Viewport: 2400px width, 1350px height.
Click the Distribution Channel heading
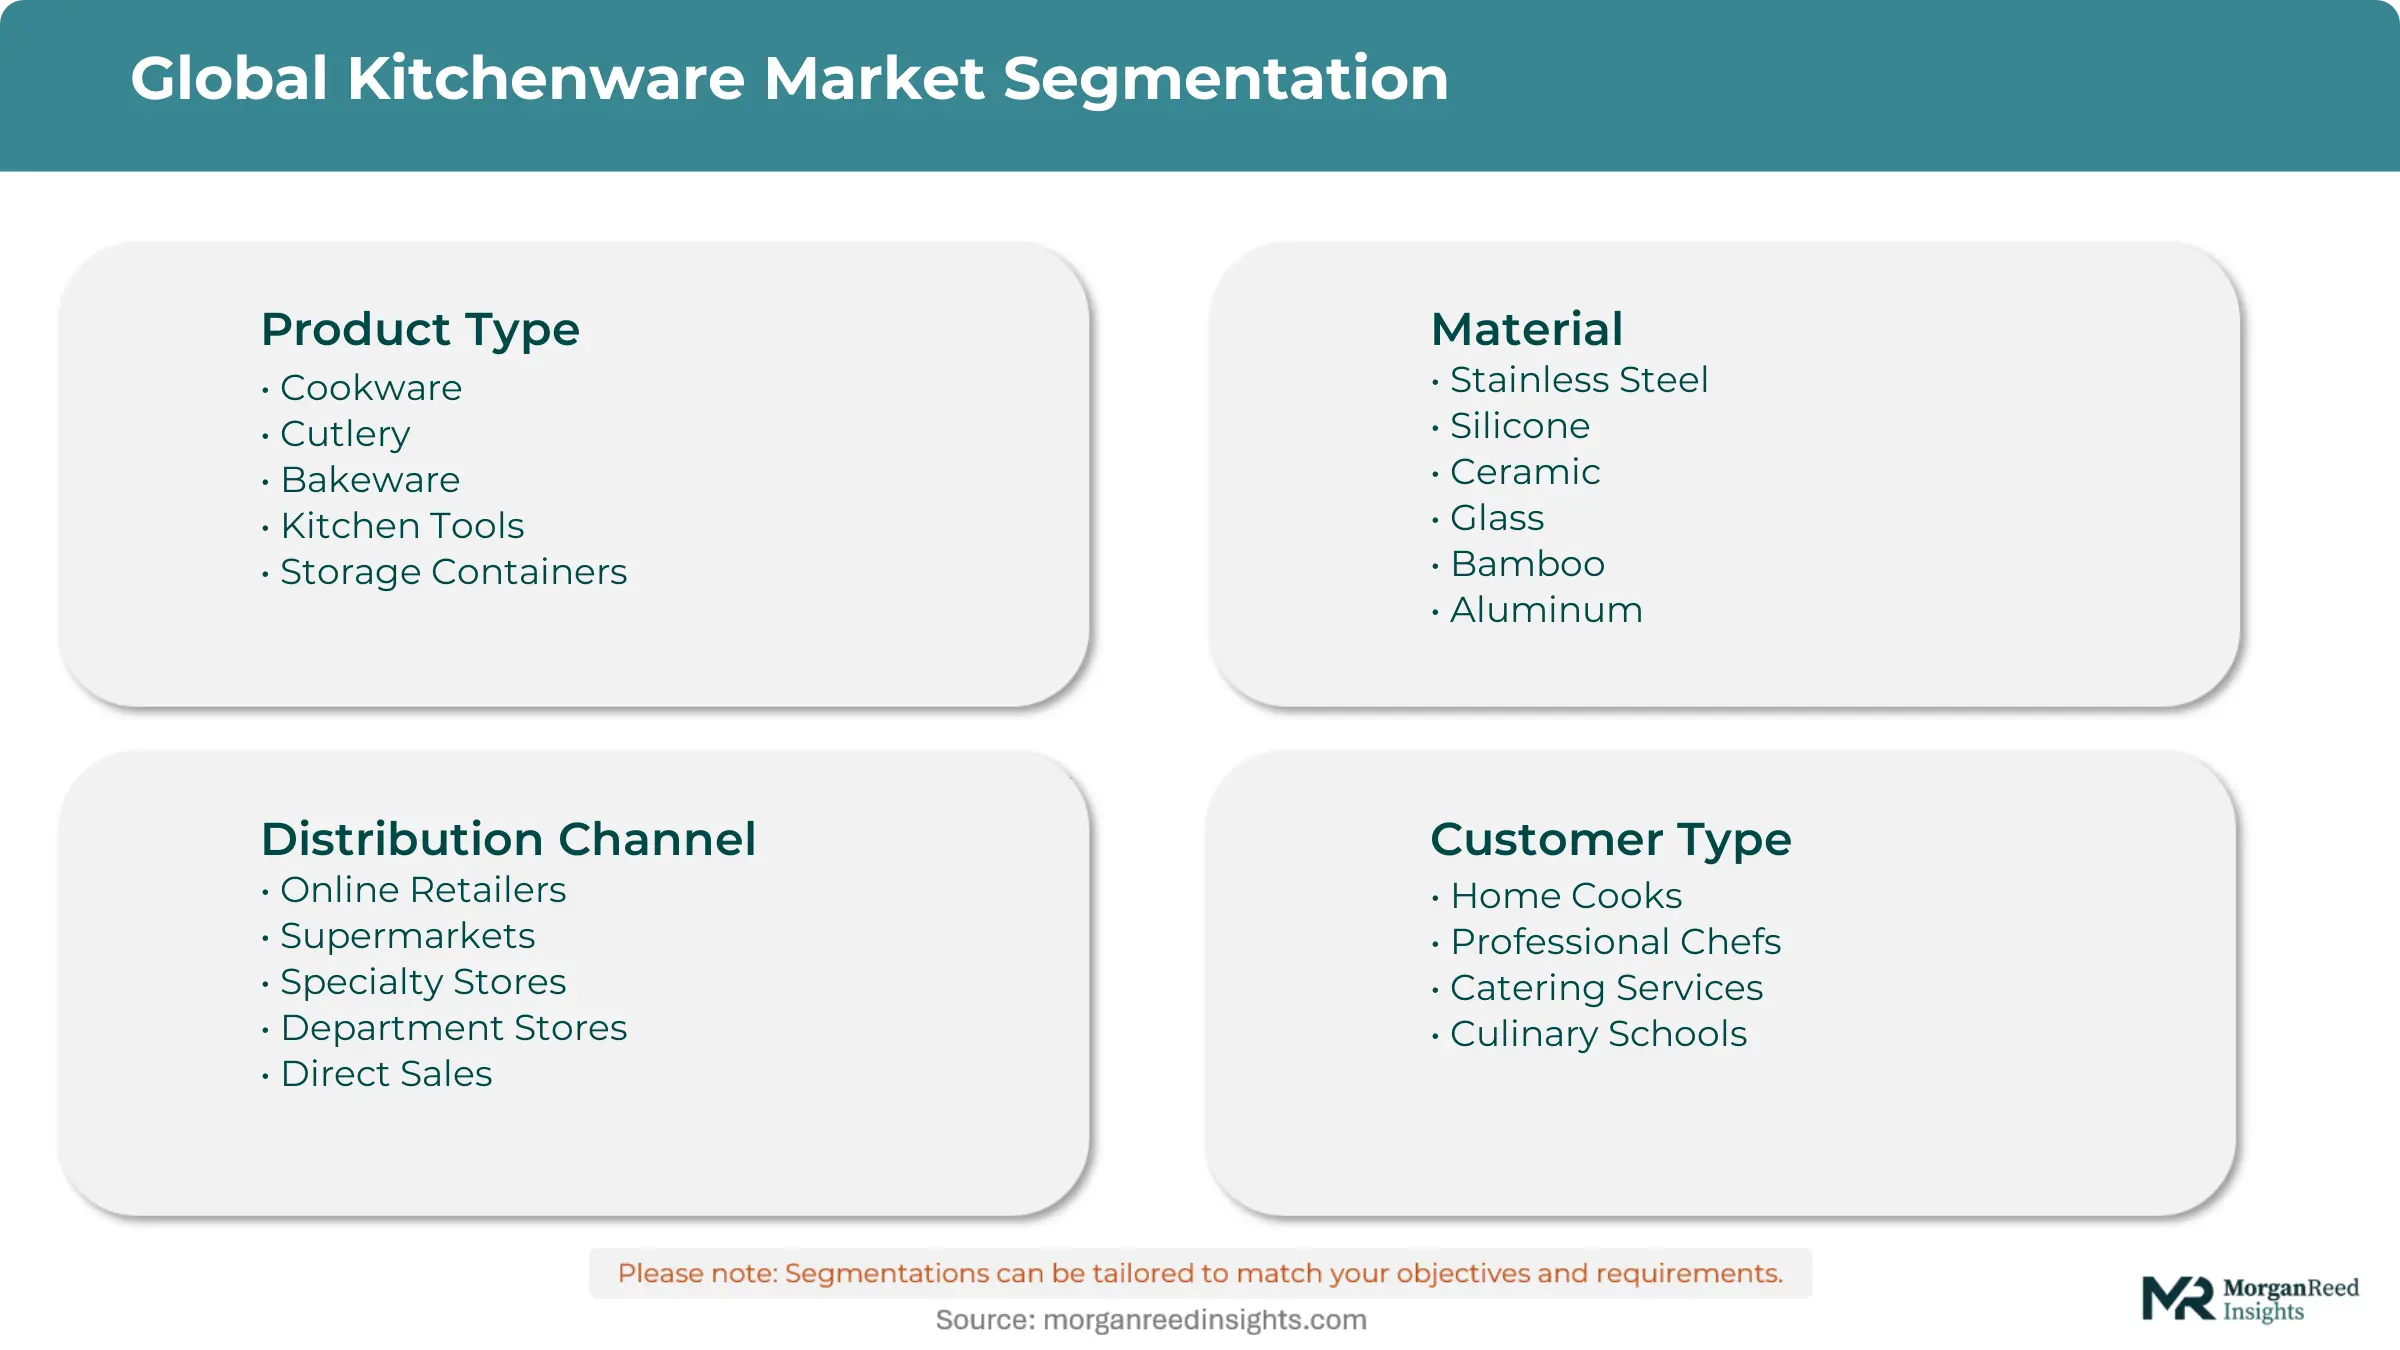(x=509, y=839)
